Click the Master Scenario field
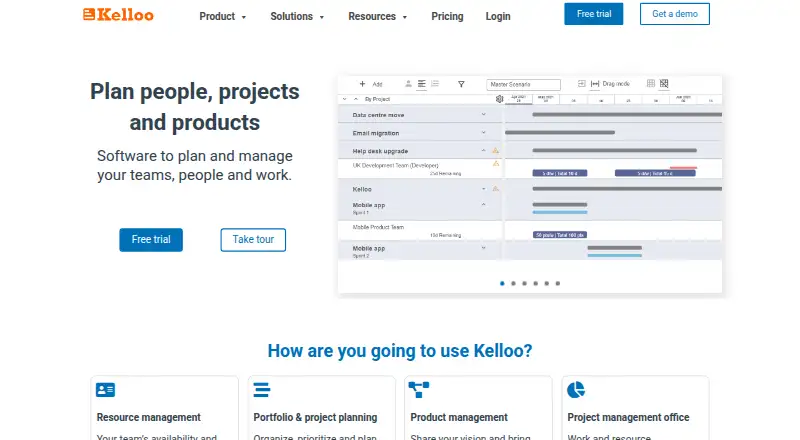Image resolution: width=800 pixels, height=440 pixels. click(523, 84)
